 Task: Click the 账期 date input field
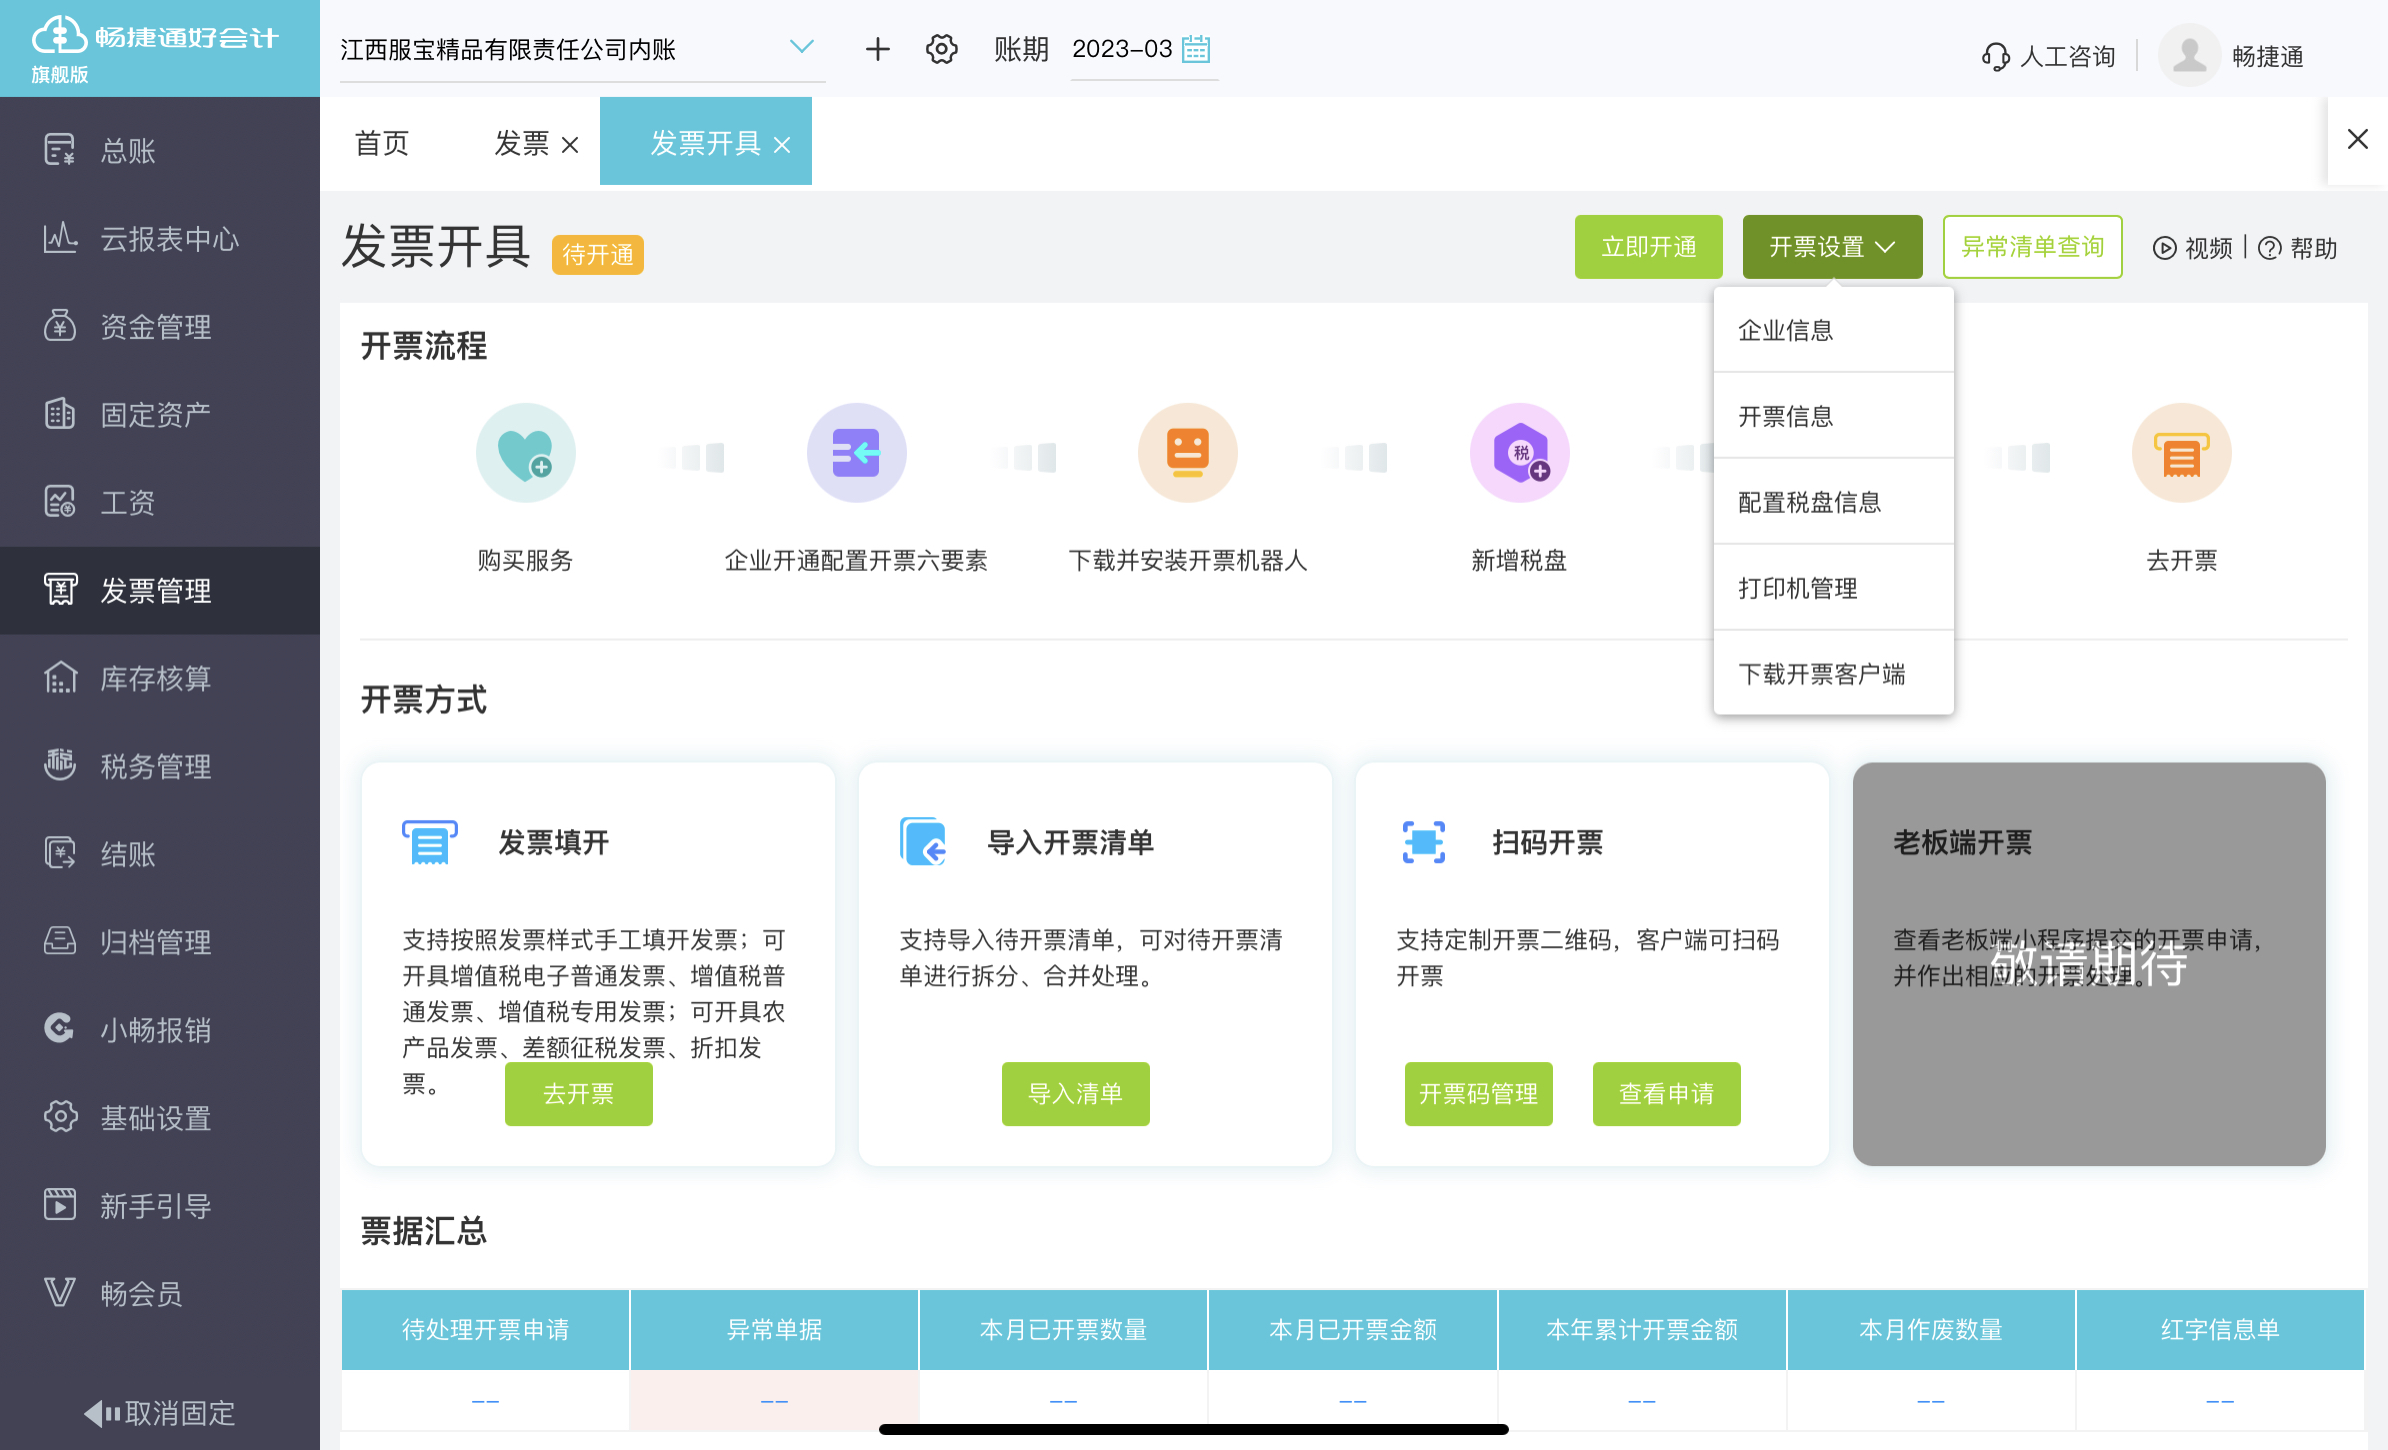pos(1117,48)
